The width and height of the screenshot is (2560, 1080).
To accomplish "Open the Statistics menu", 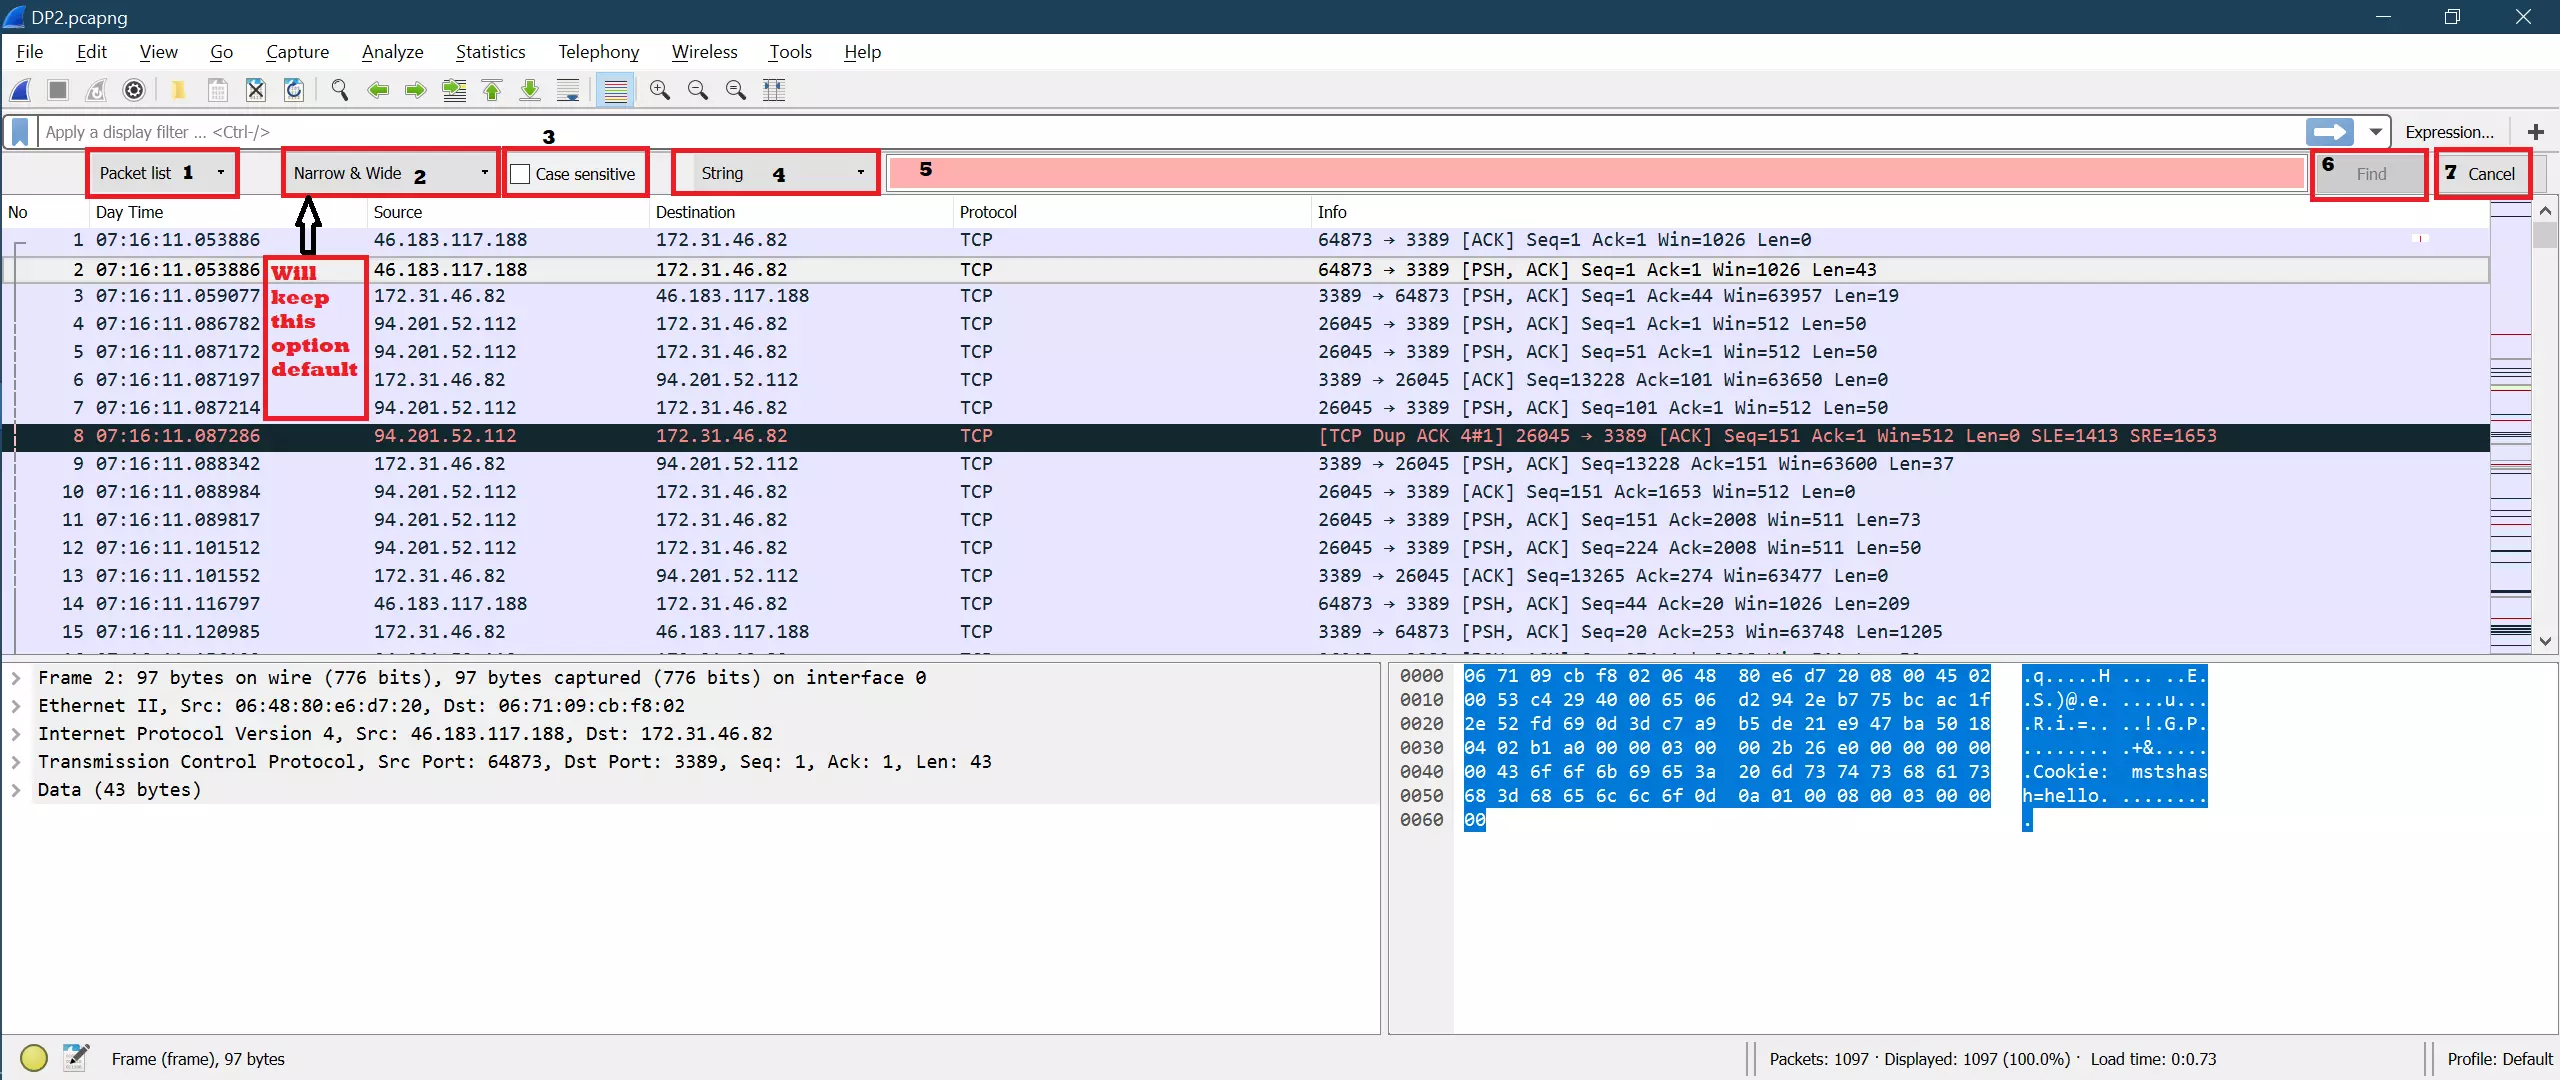I will pyautogui.click(x=490, y=51).
